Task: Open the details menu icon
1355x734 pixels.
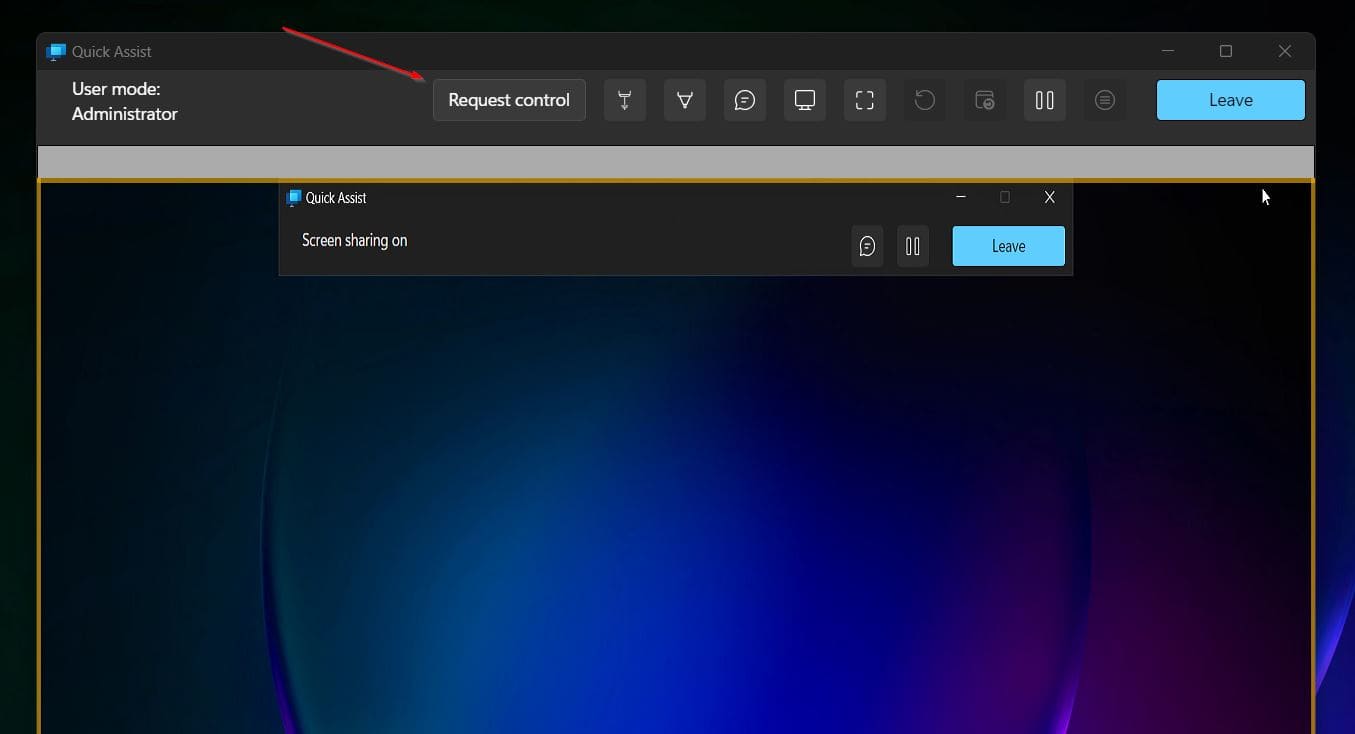Action: pyautogui.click(x=1105, y=100)
